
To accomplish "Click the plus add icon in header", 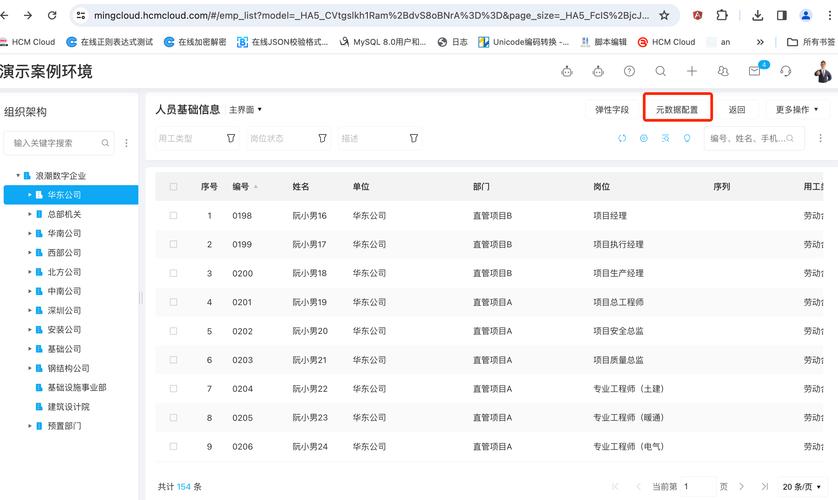I will tap(692, 72).
